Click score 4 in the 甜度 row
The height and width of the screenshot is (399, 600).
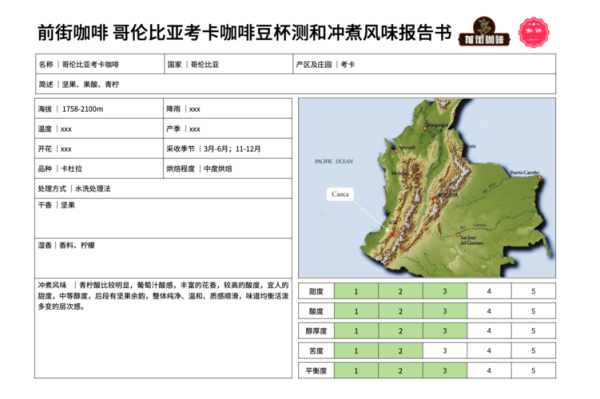click(489, 291)
